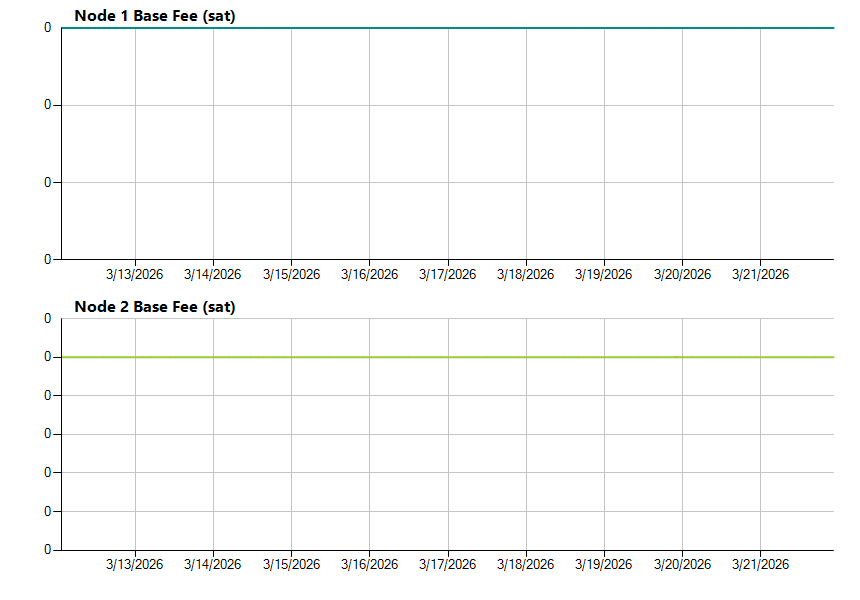Image resolution: width=860 pixels, height=600 pixels.
Task: Pick 3/15/2026 label in Node 1 chart
Action: (x=291, y=274)
